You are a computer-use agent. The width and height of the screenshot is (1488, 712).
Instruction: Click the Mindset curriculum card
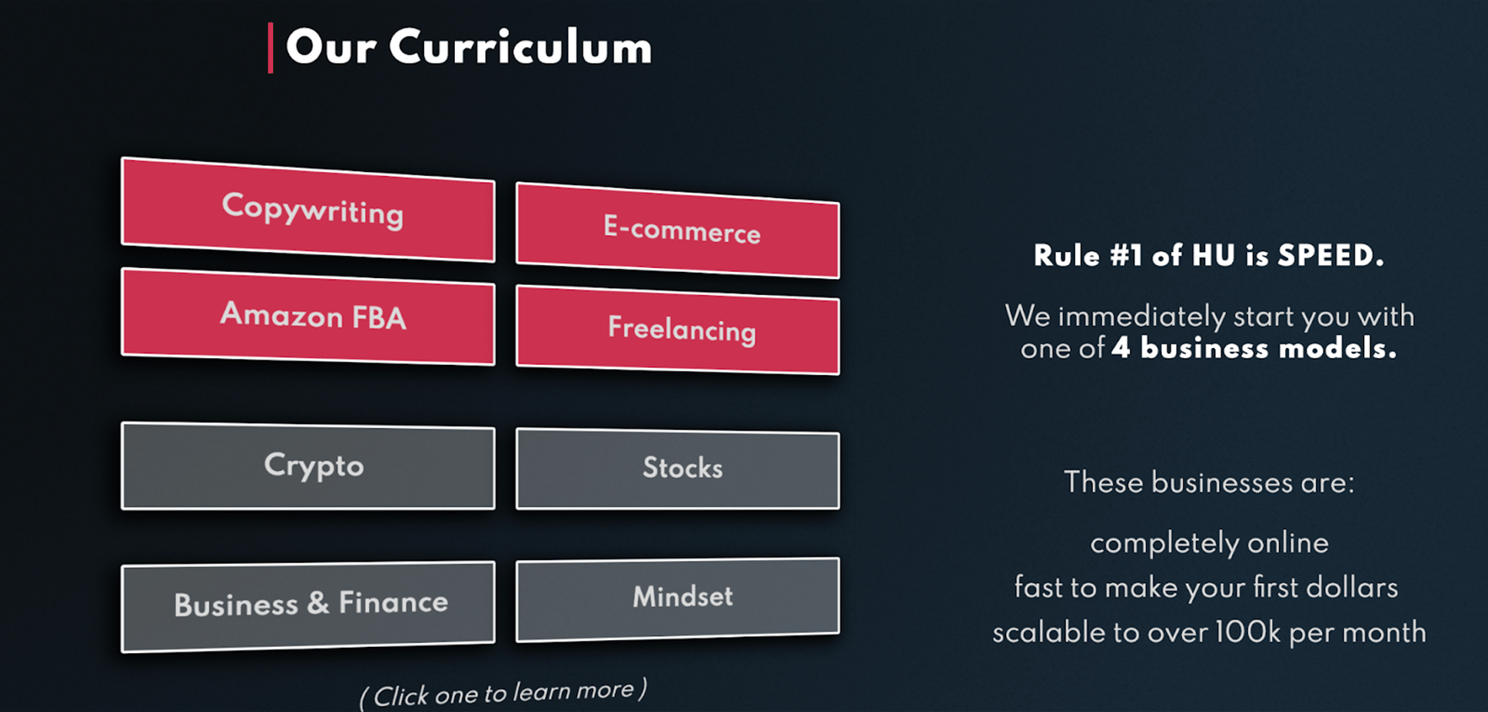[678, 598]
